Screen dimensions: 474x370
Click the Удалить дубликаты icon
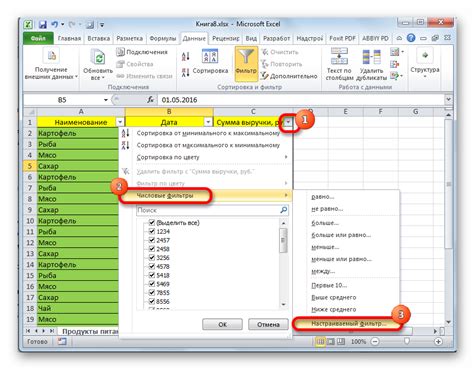click(371, 57)
